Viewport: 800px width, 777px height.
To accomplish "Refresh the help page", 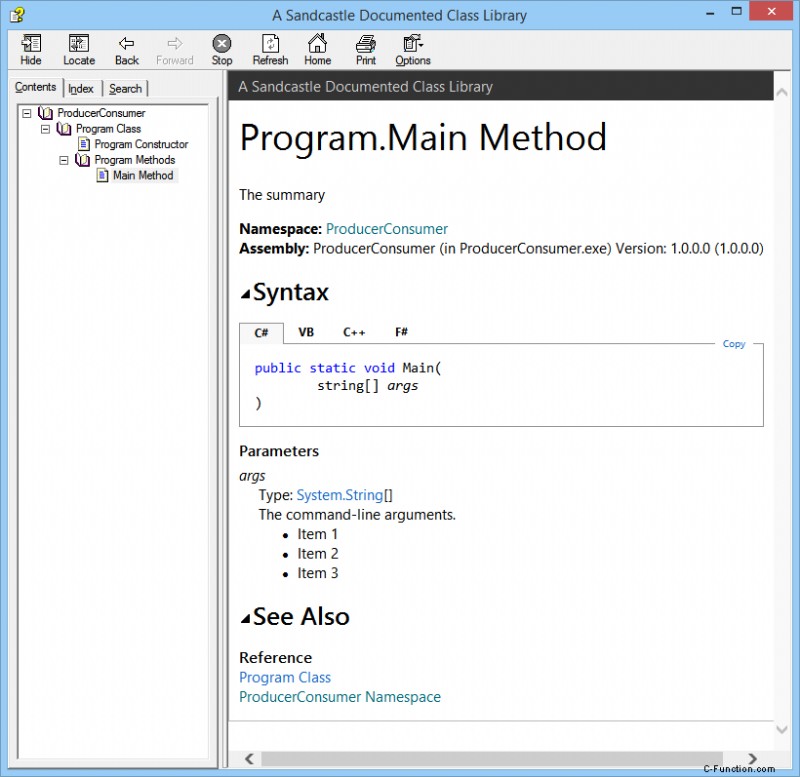I will tap(270, 44).
